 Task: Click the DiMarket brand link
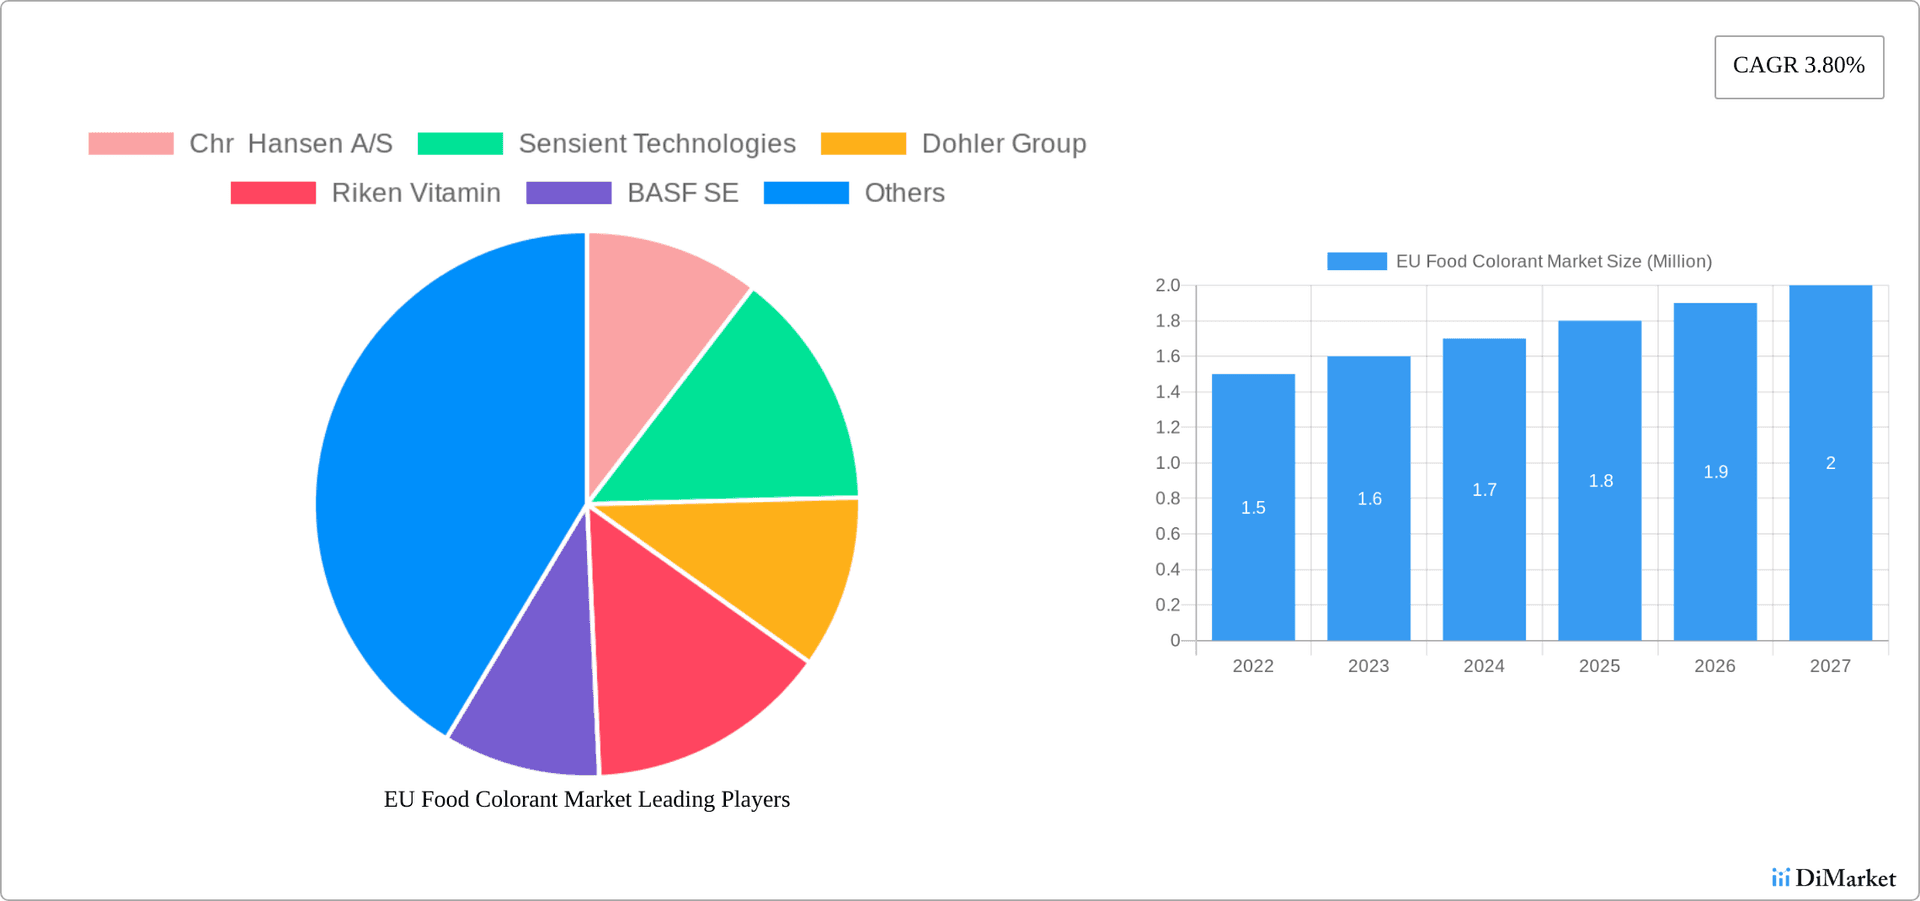click(1833, 877)
